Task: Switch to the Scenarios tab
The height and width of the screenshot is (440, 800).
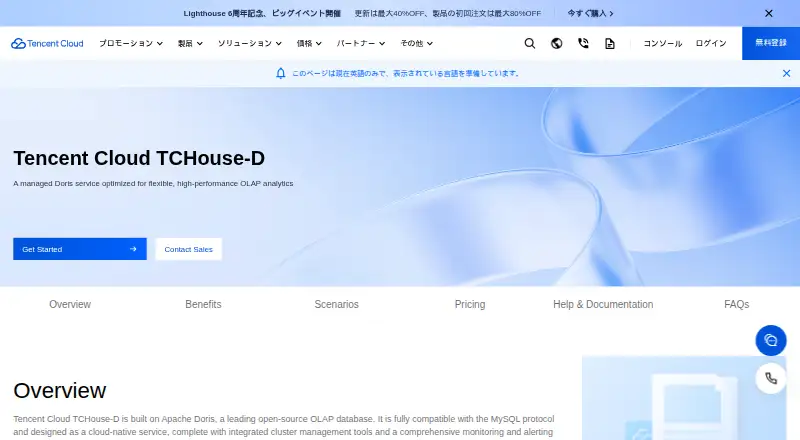Action: [x=336, y=304]
